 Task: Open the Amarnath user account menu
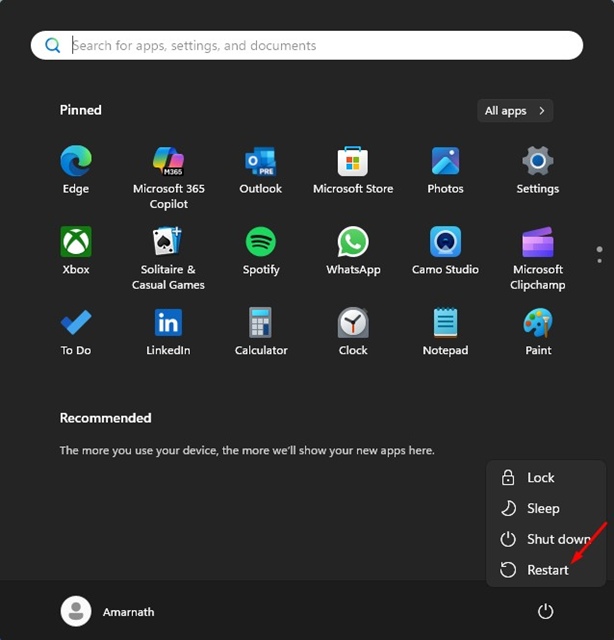point(108,611)
